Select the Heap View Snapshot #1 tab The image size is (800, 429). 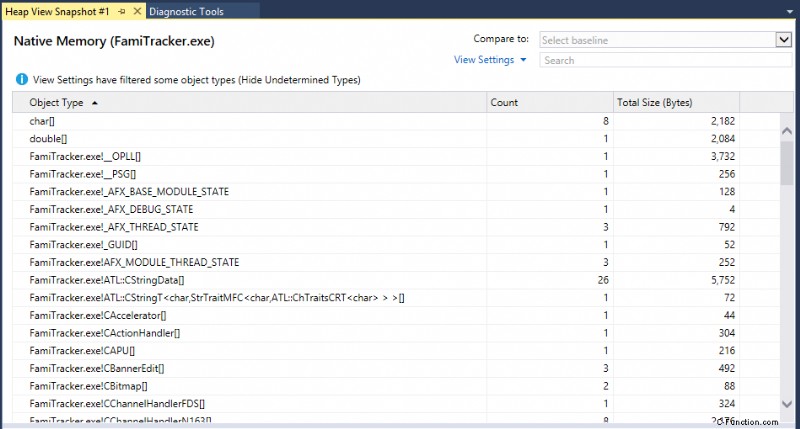[x=55, y=11]
